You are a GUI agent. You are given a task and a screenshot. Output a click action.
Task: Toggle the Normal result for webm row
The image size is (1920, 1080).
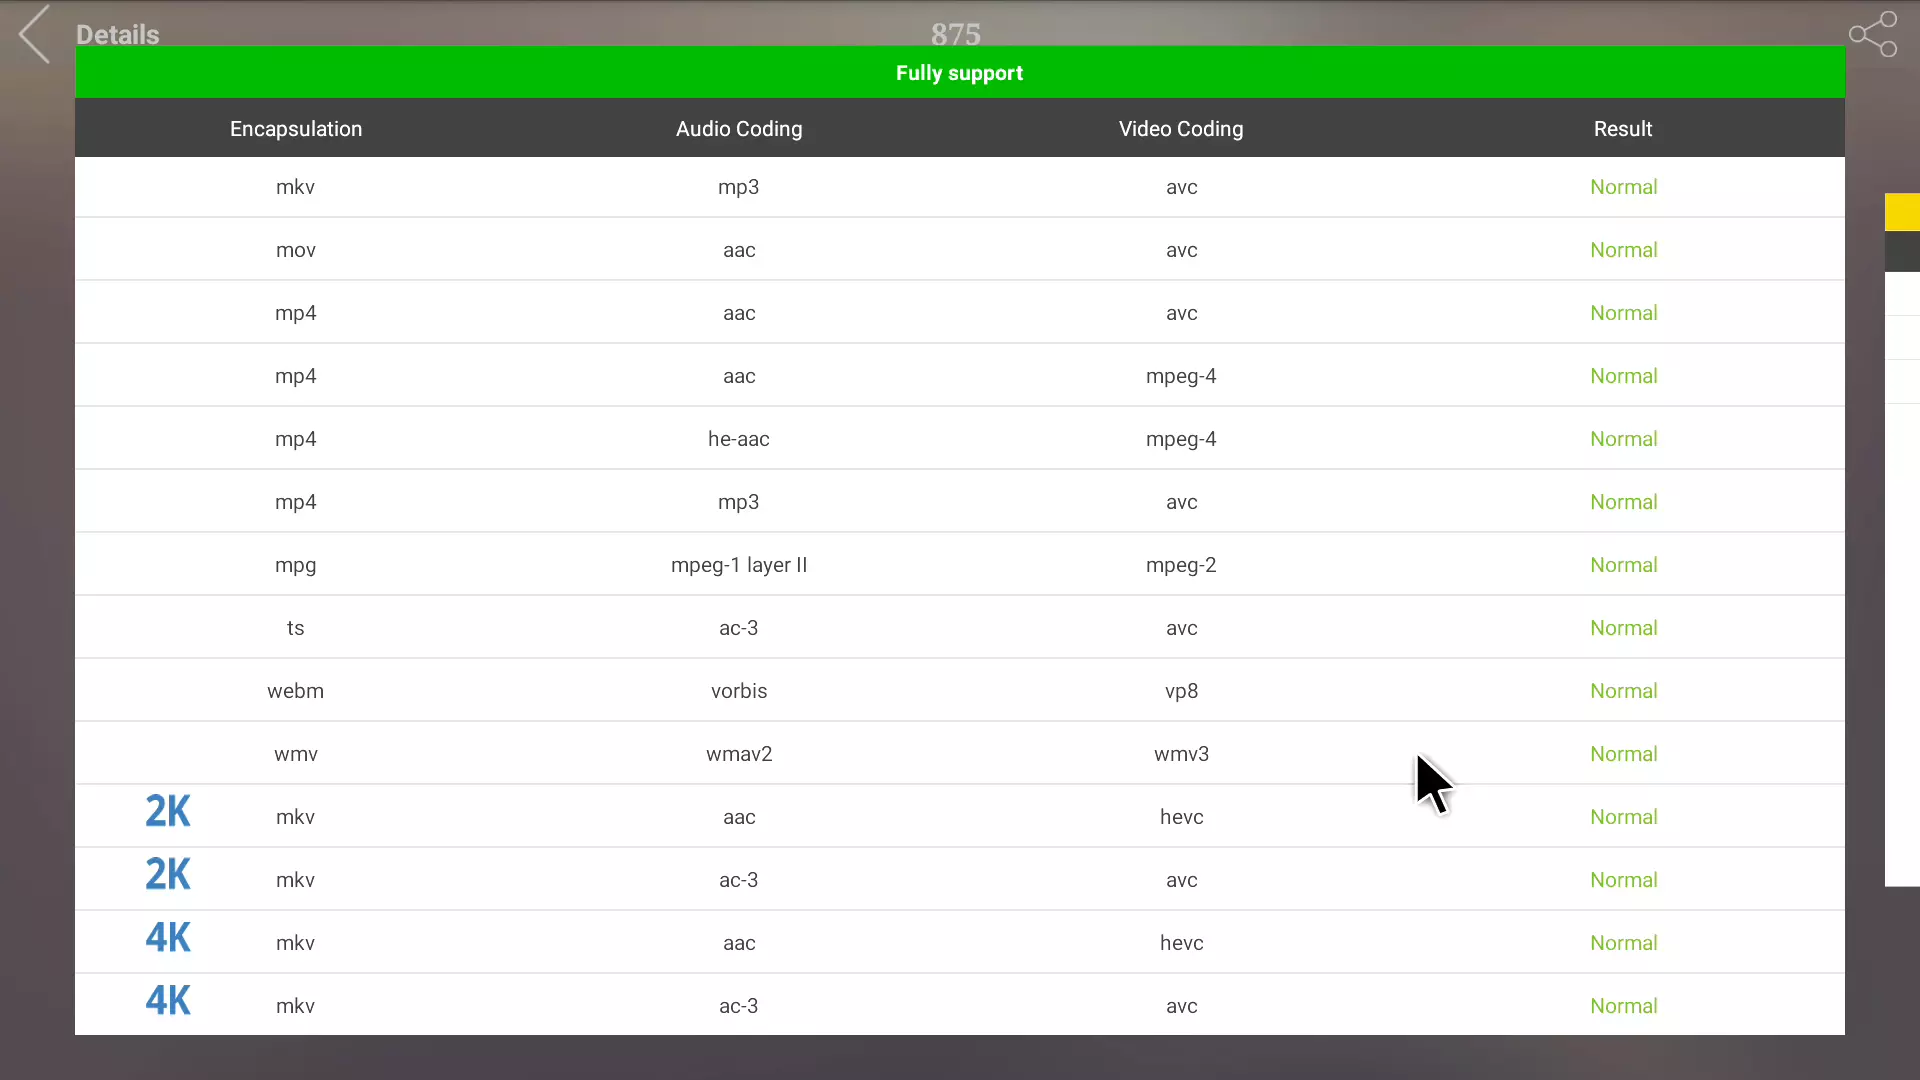(1623, 691)
